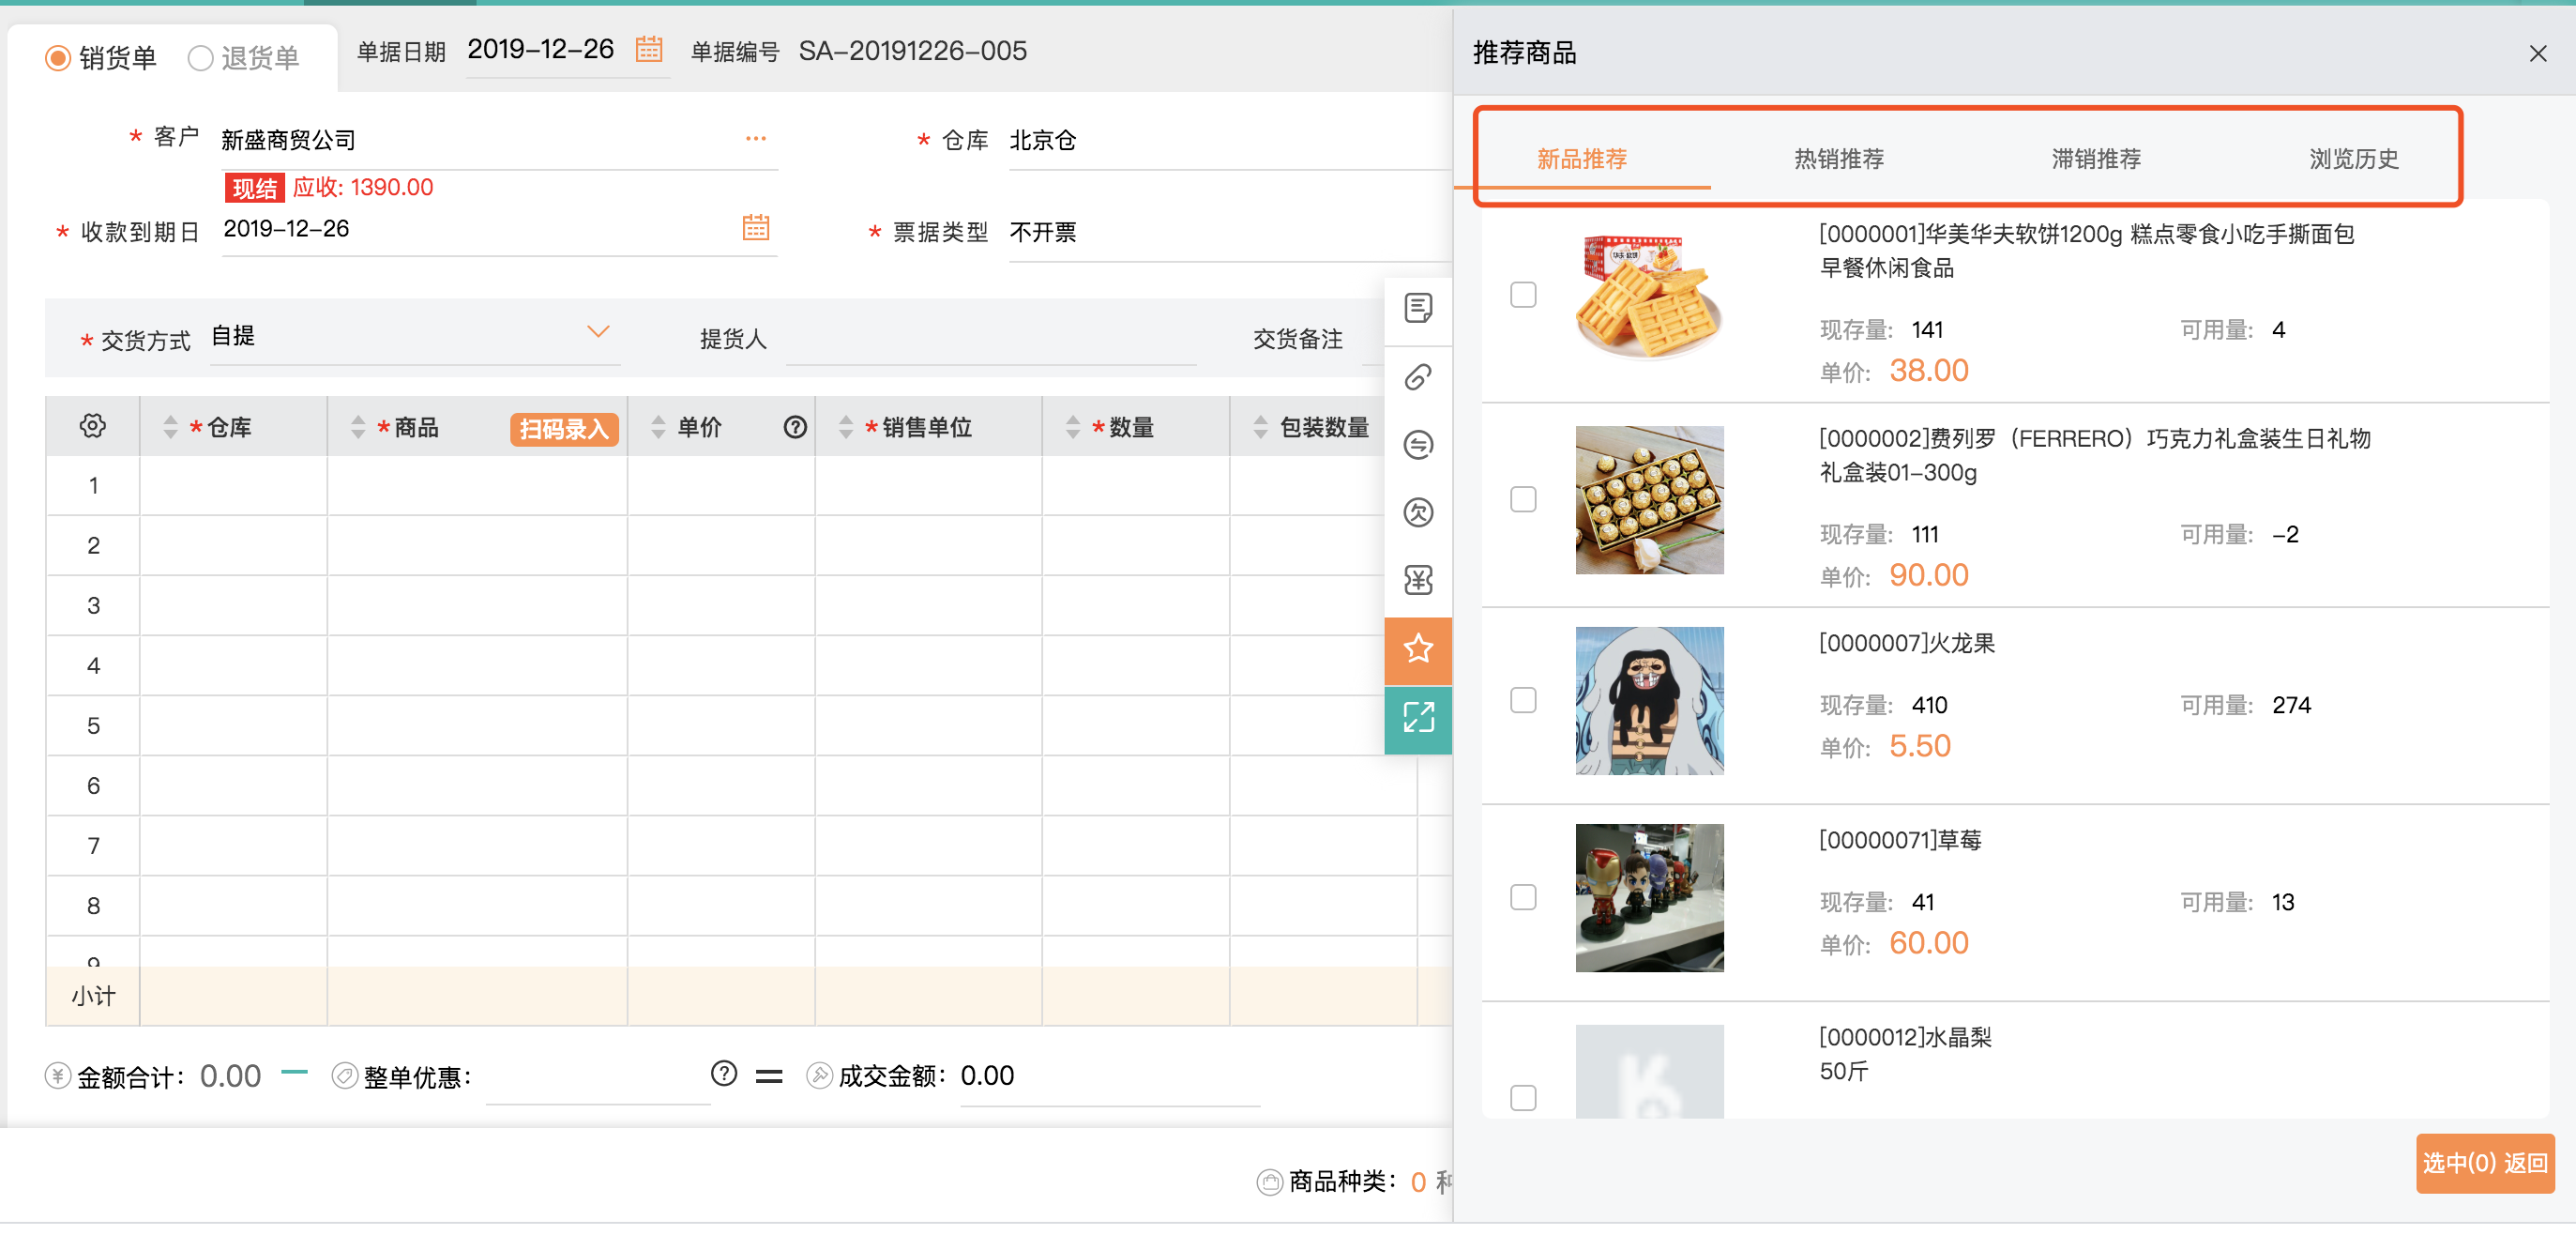Click the expand/fullscreen icon in sidebar
The height and width of the screenshot is (1235, 2576).
click(1417, 719)
